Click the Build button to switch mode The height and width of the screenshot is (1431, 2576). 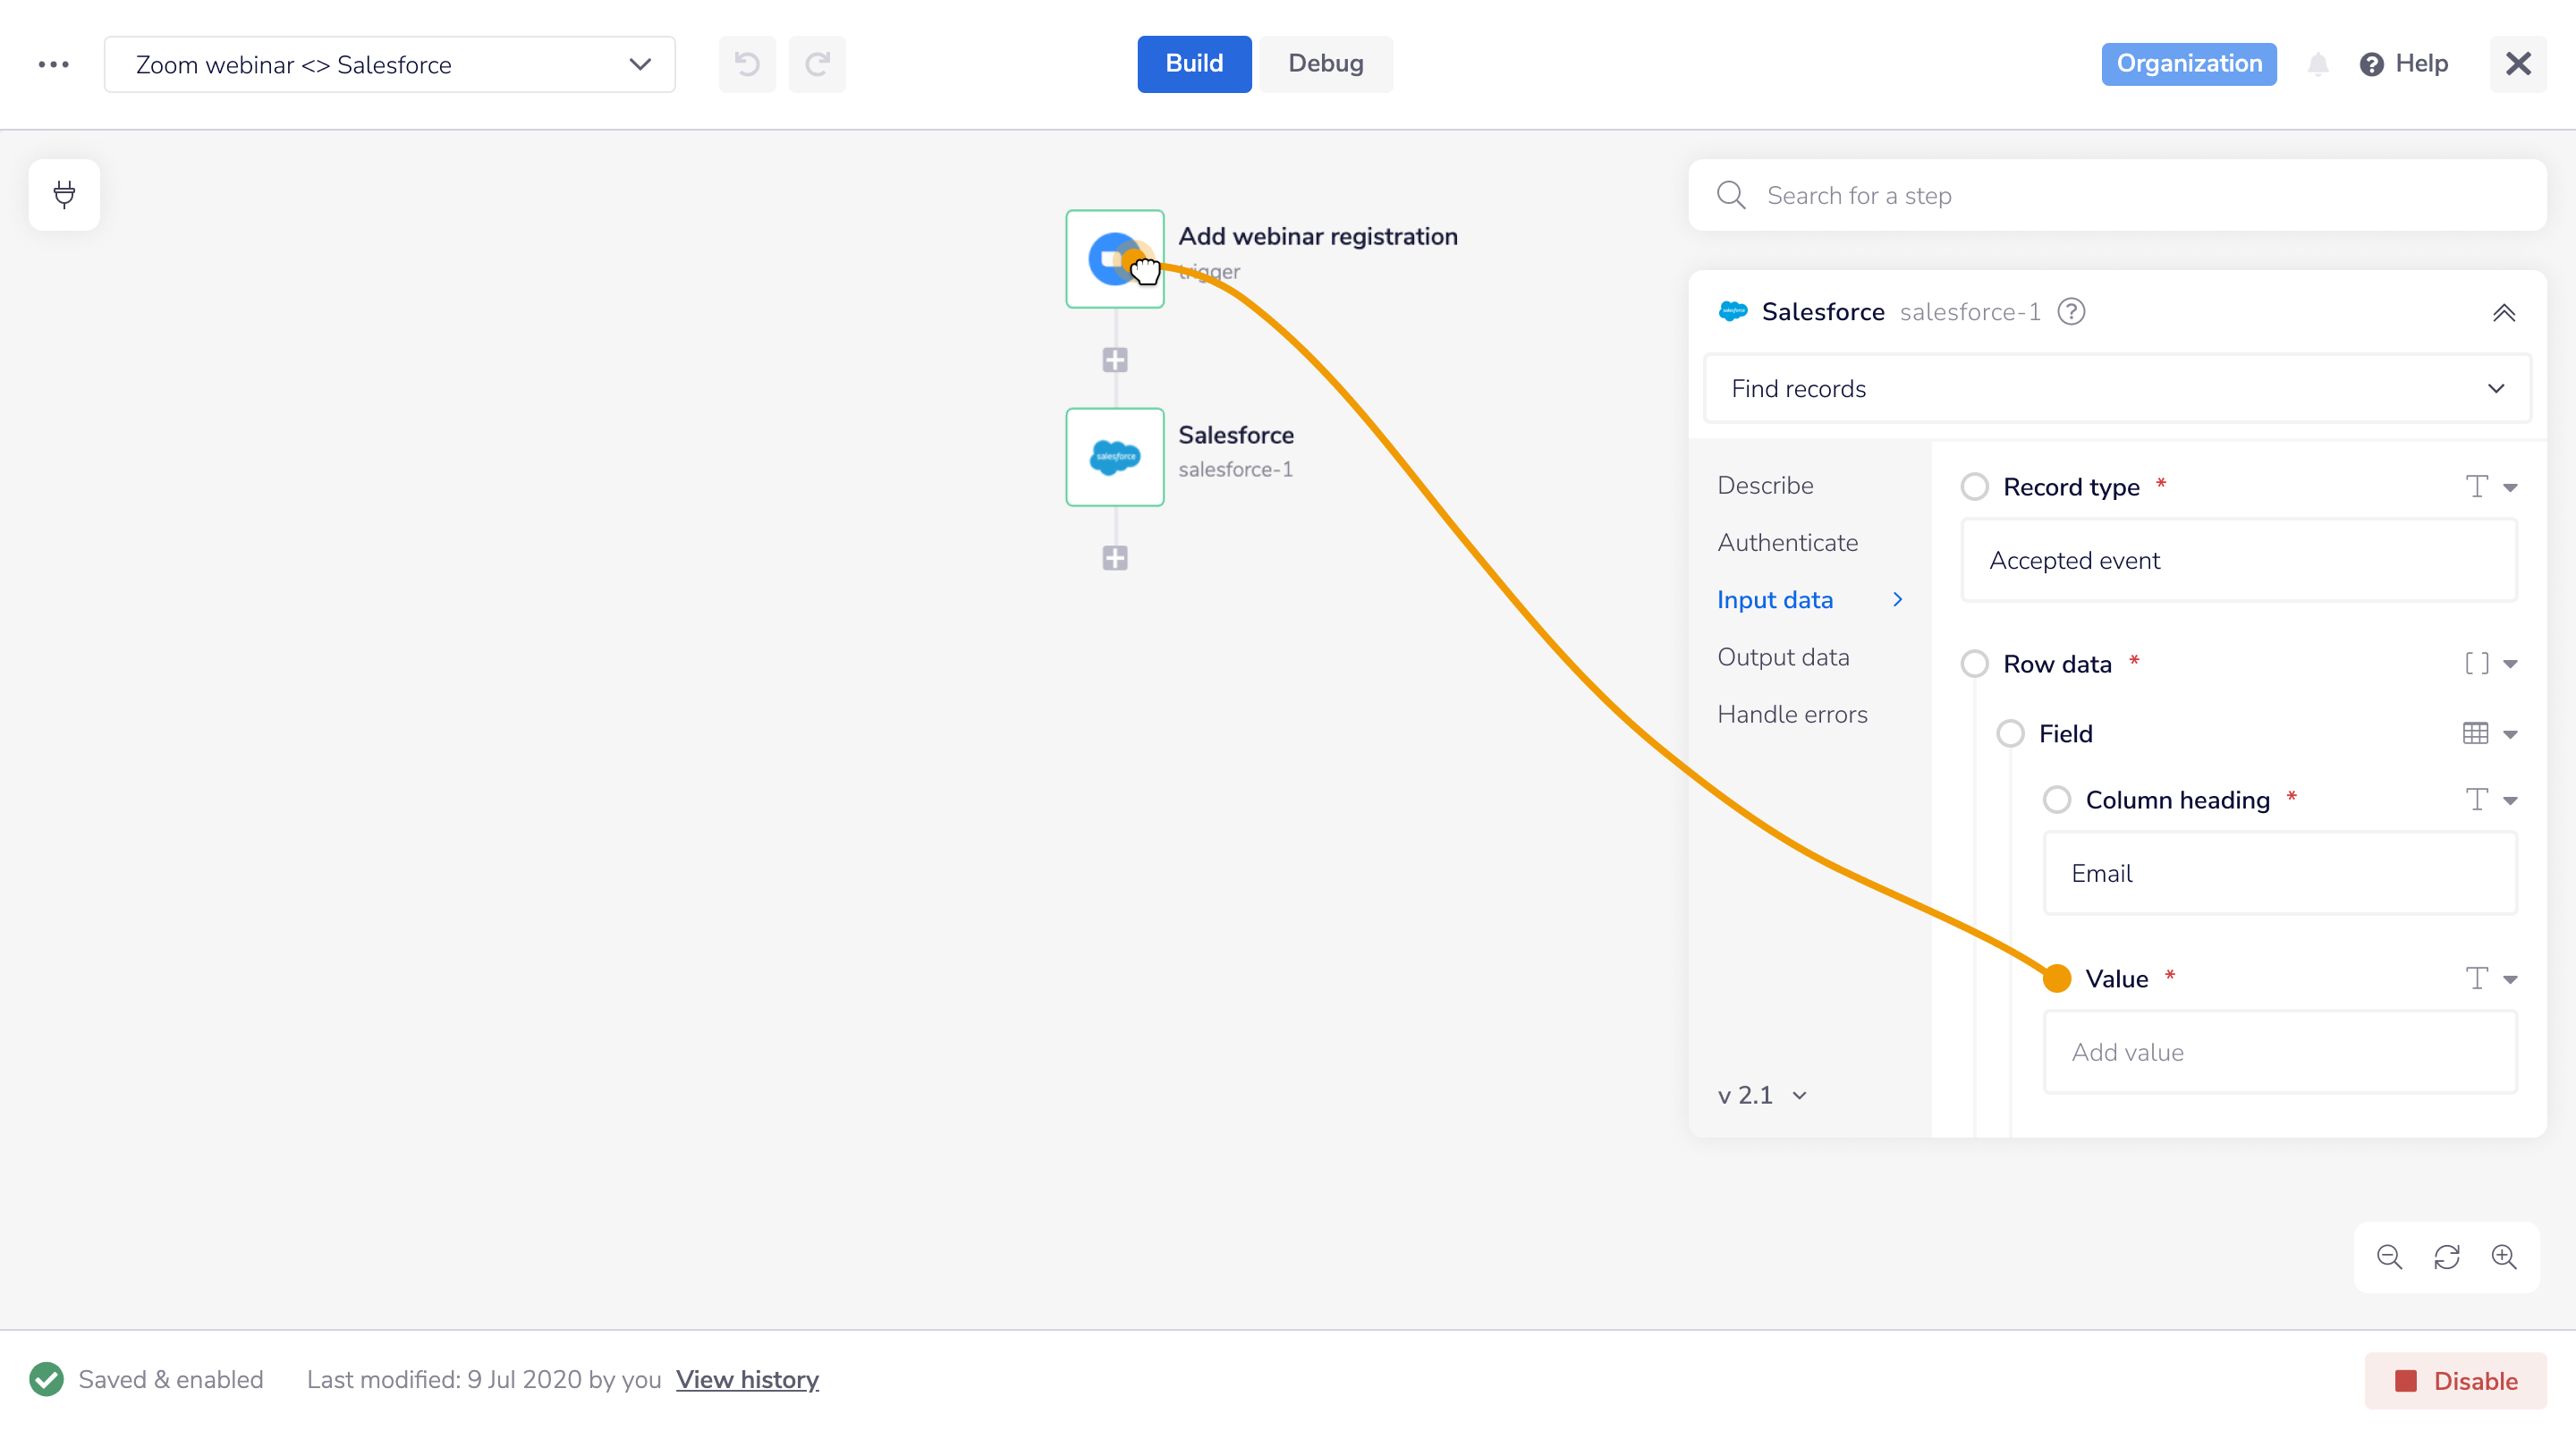click(x=1195, y=64)
